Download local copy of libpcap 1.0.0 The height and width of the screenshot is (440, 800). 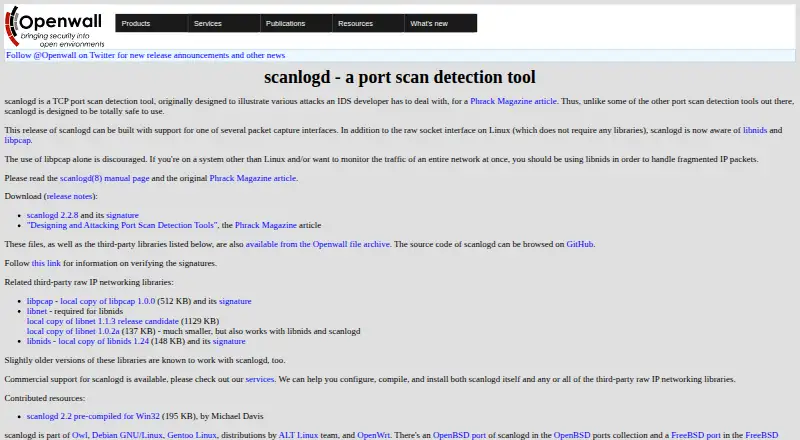pos(108,301)
